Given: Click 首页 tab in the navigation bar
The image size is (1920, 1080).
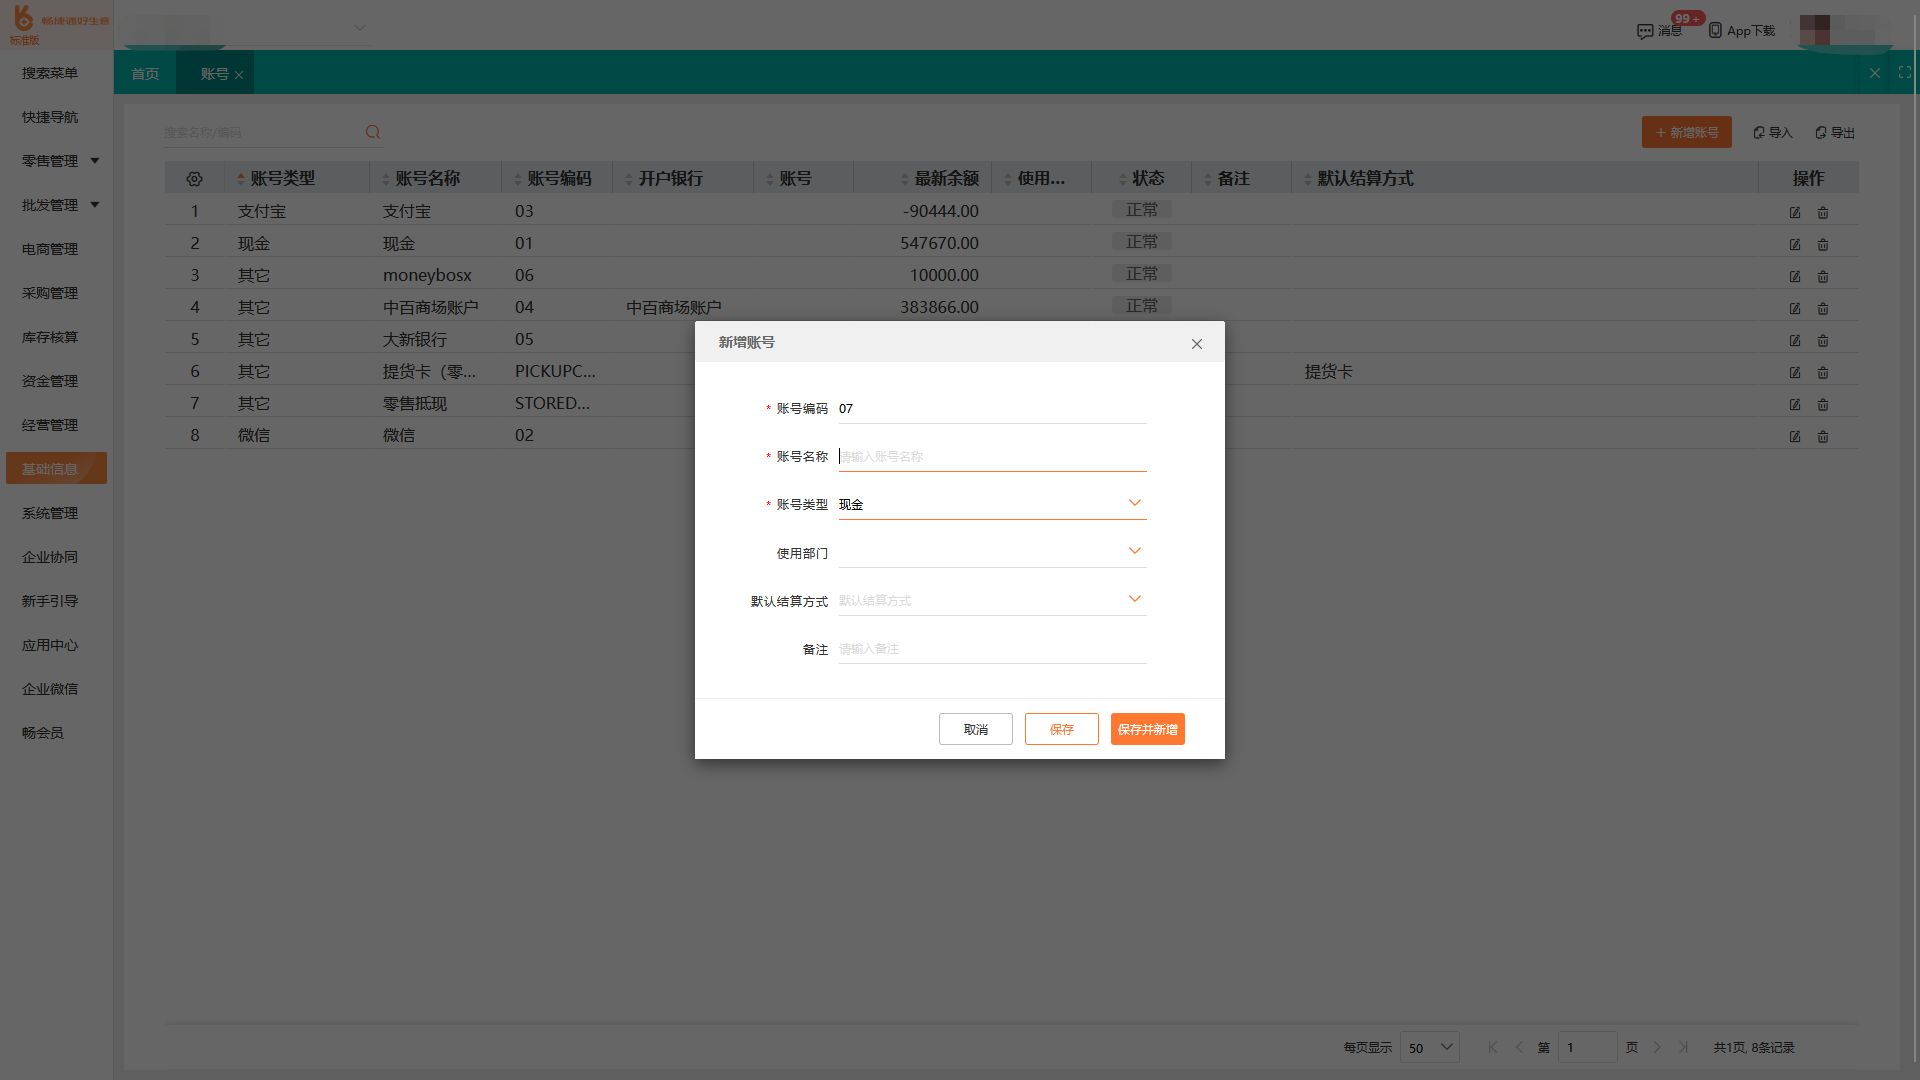Looking at the screenshot, I should point(144,74).
